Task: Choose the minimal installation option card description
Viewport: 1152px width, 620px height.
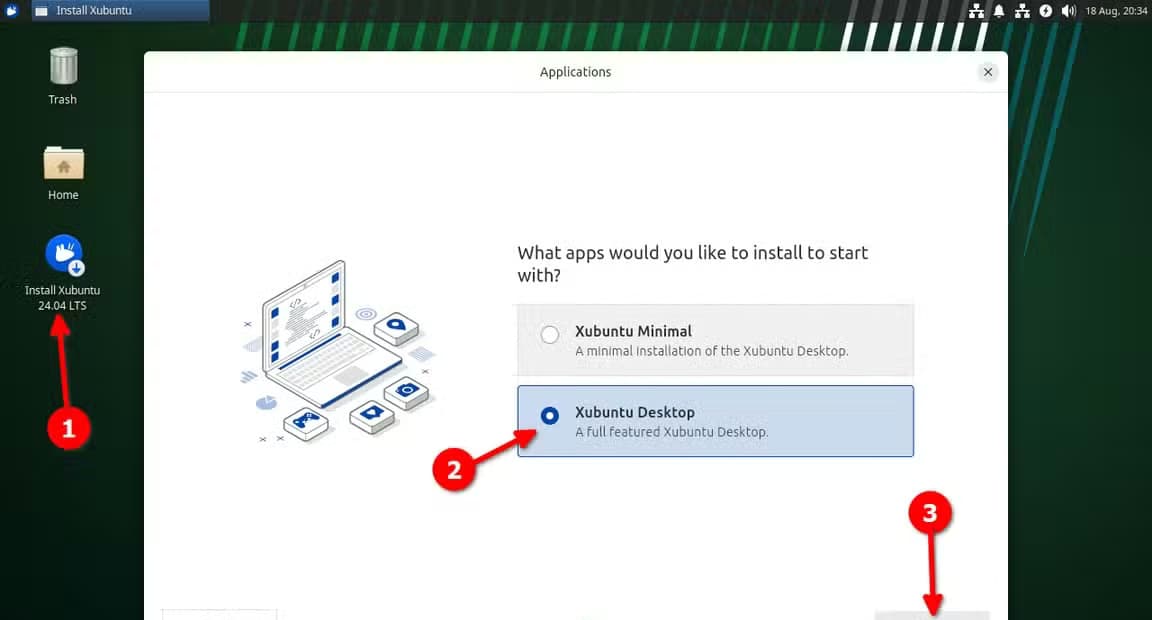Action: [x=711, y=351]
